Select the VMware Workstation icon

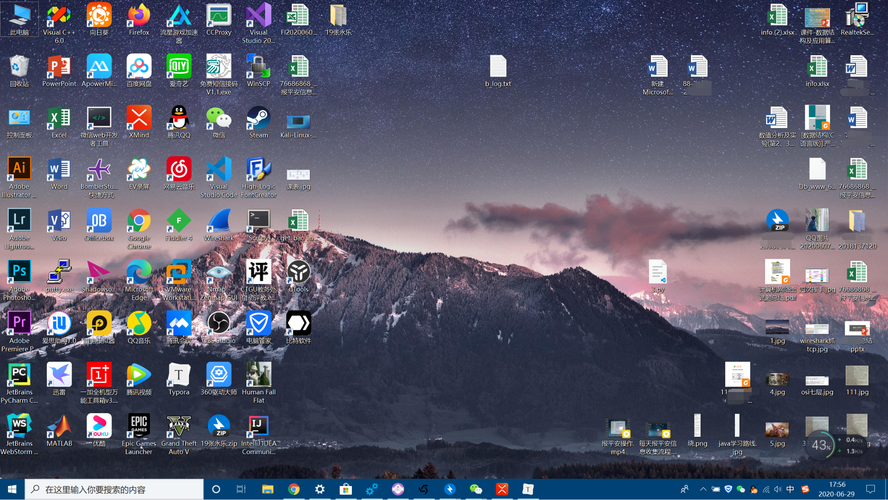[x=179, y=273]
